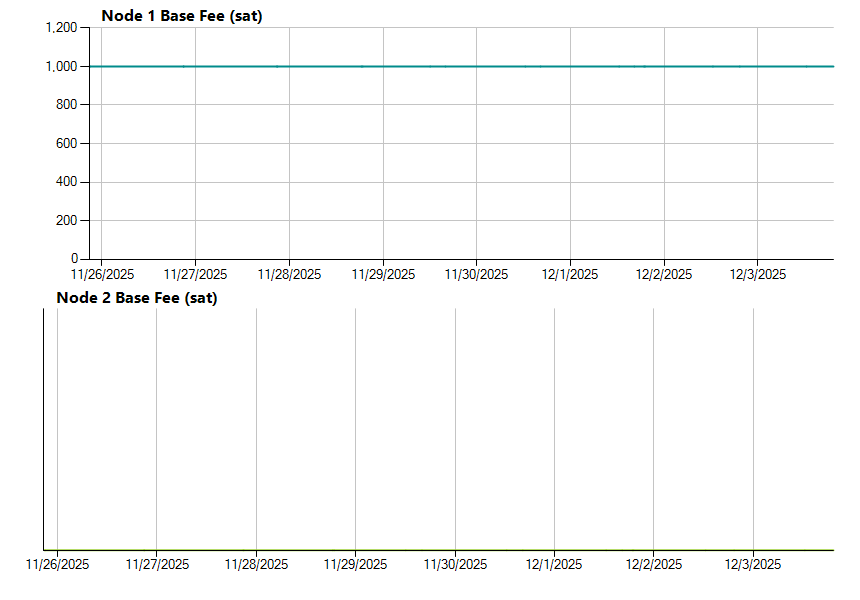
Task: Click the 200 y-axis label
Action: point(67,219)
